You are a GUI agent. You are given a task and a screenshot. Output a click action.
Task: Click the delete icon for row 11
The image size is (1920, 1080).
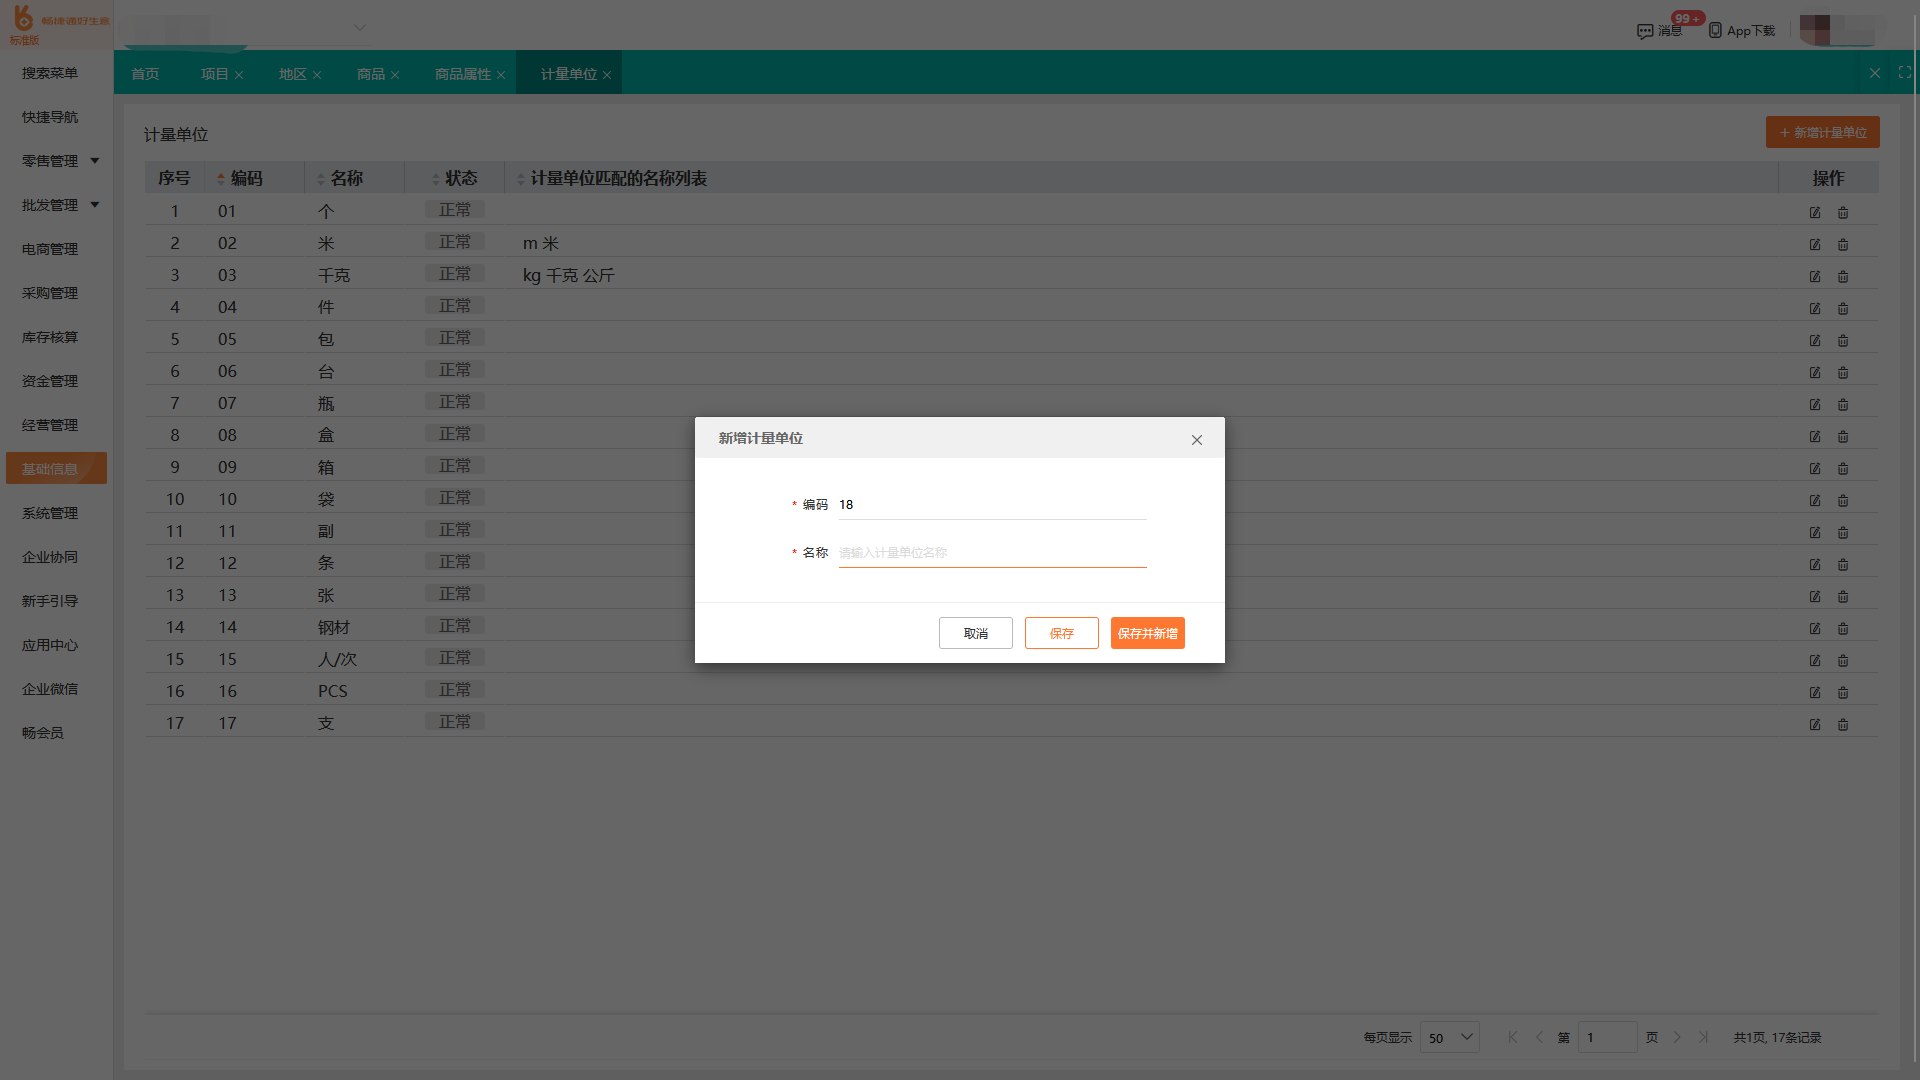pos(1844,531)
